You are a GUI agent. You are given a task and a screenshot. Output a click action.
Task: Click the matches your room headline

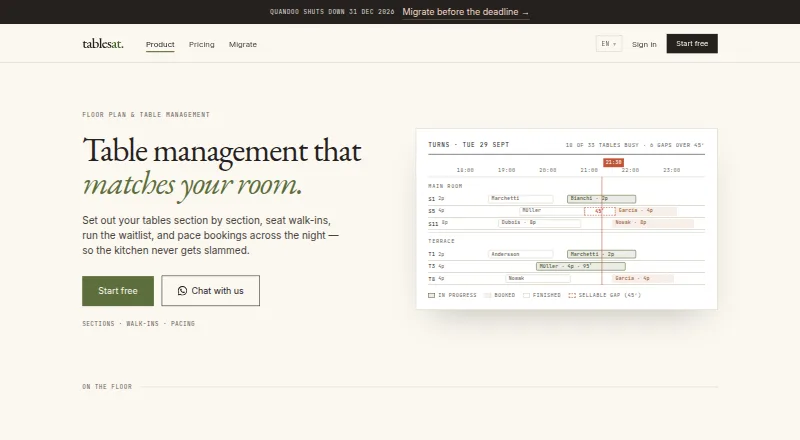[x=192, y=185]
